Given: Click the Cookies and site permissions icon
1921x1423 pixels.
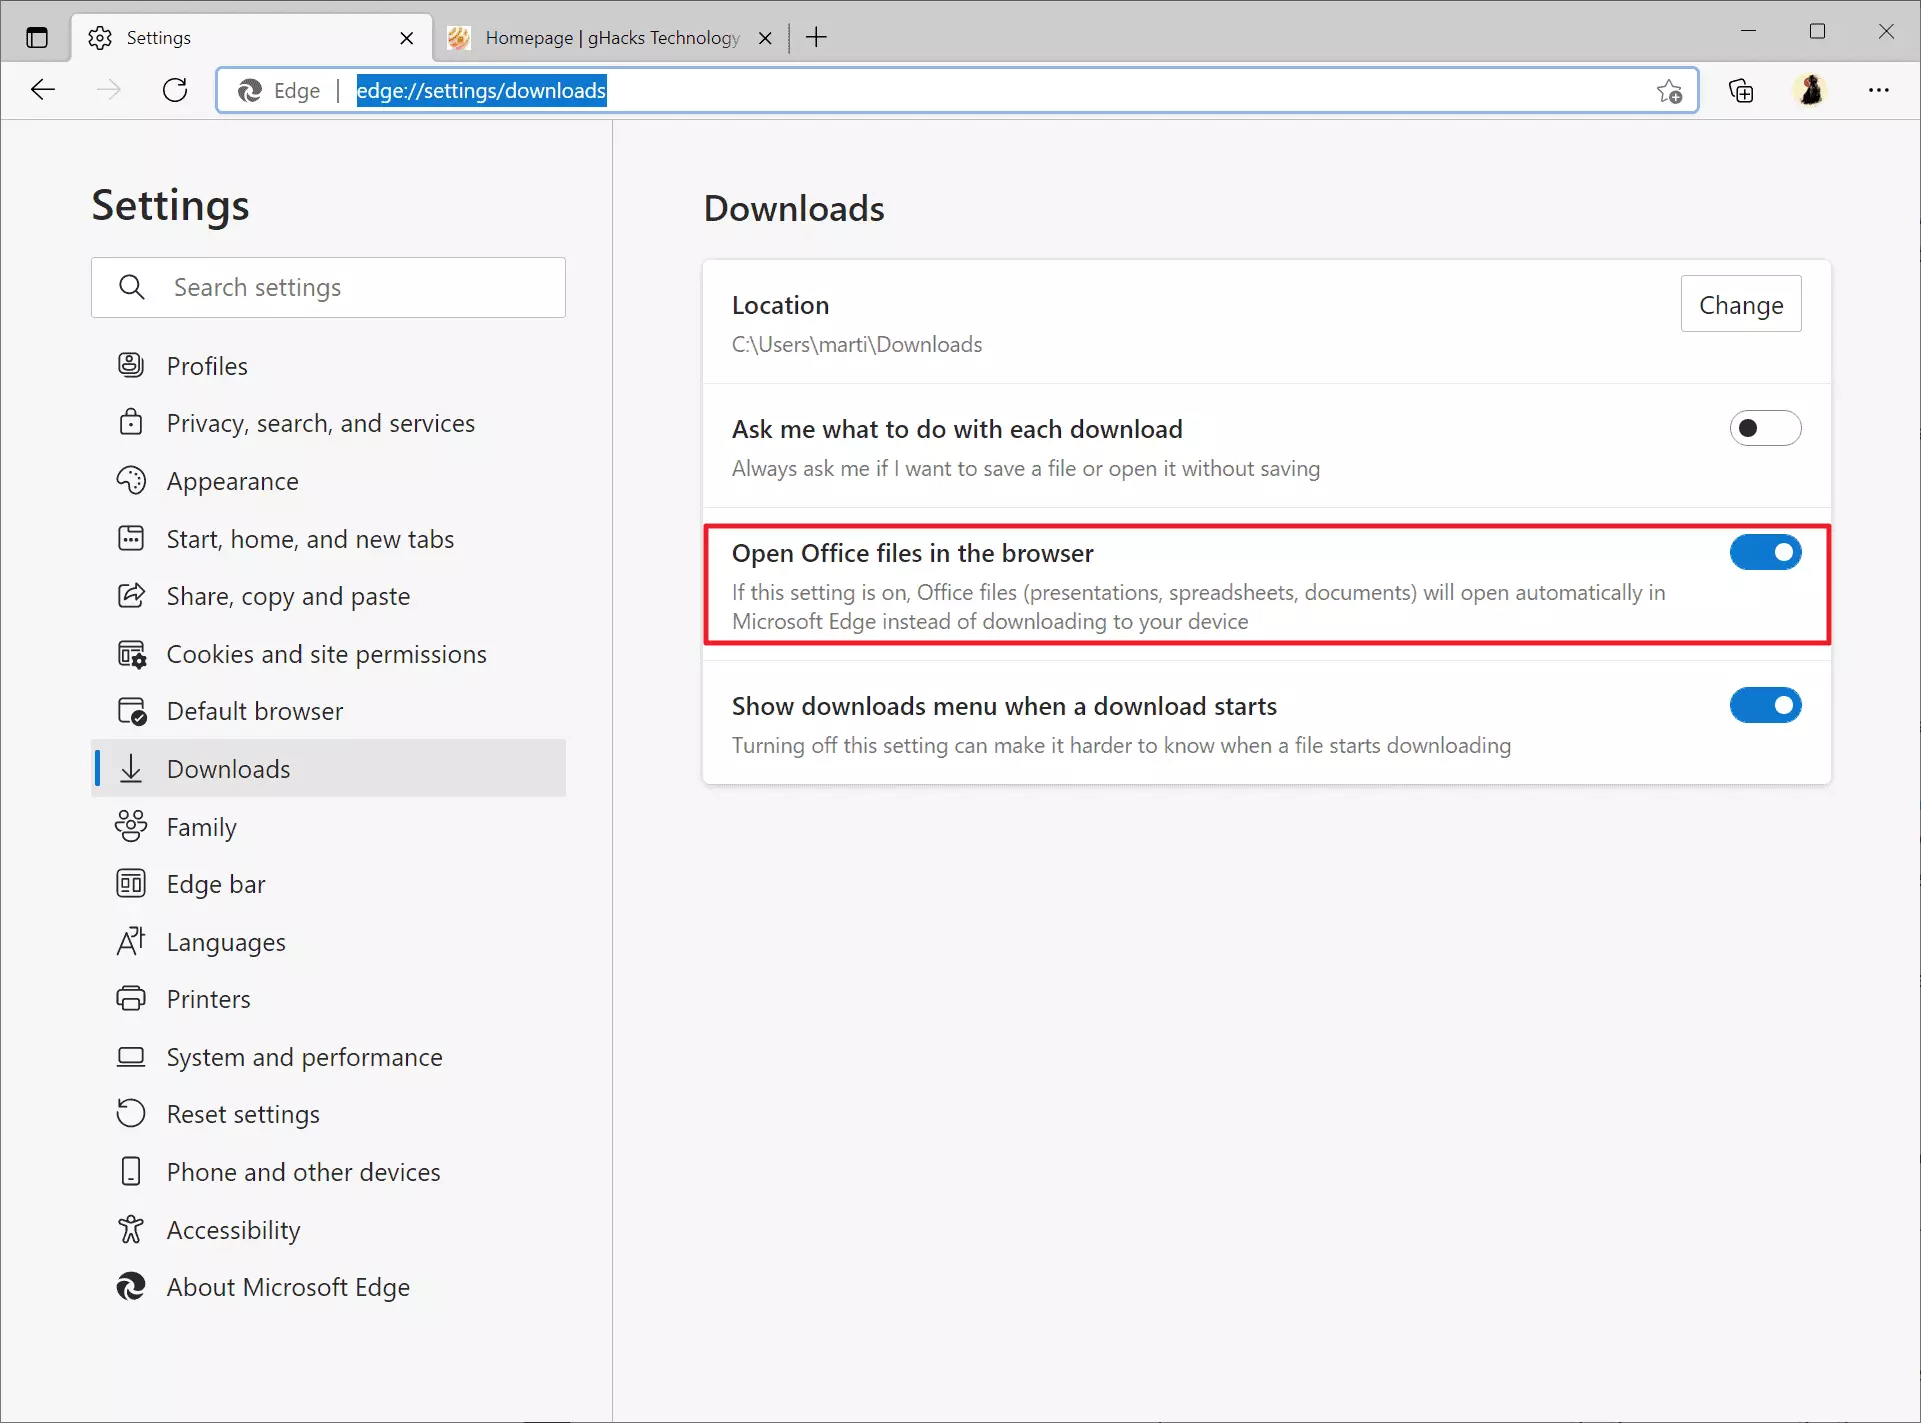Looking at the screenshot, I should [132, 653].
